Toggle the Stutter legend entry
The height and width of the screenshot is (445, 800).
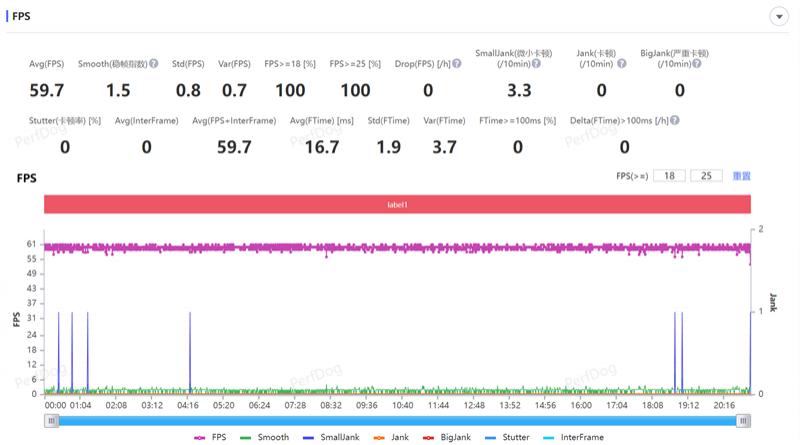click(x=508, y=437)
